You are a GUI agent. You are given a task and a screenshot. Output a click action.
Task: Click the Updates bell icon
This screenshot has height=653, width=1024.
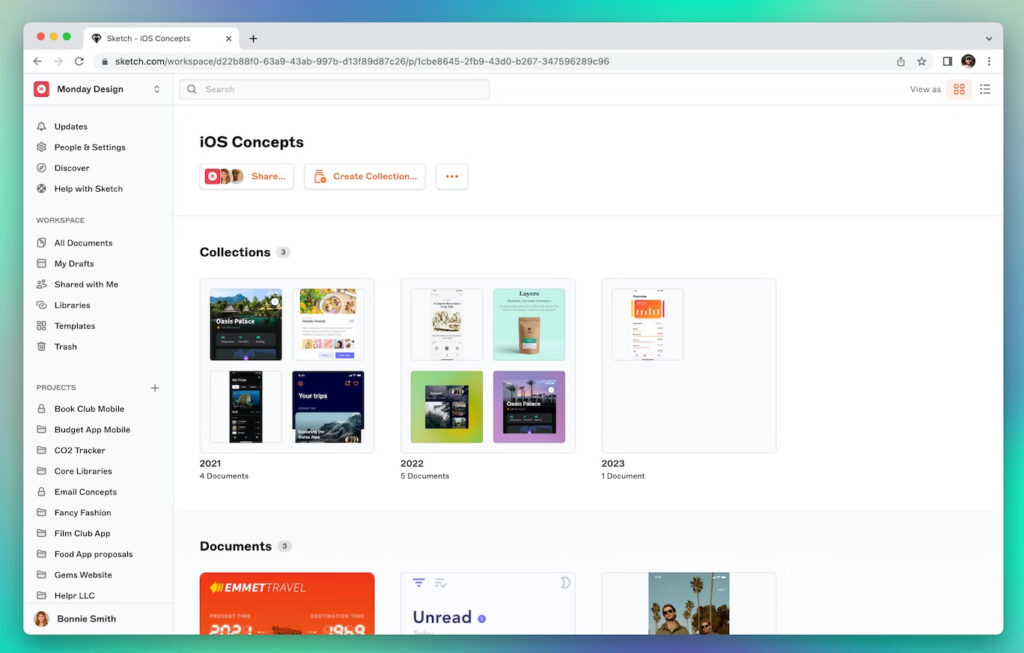point(41,127)
